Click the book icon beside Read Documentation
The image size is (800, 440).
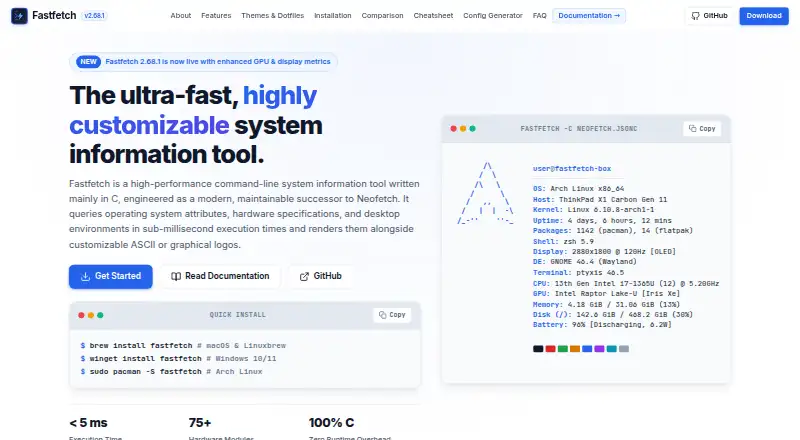point(176,276)
